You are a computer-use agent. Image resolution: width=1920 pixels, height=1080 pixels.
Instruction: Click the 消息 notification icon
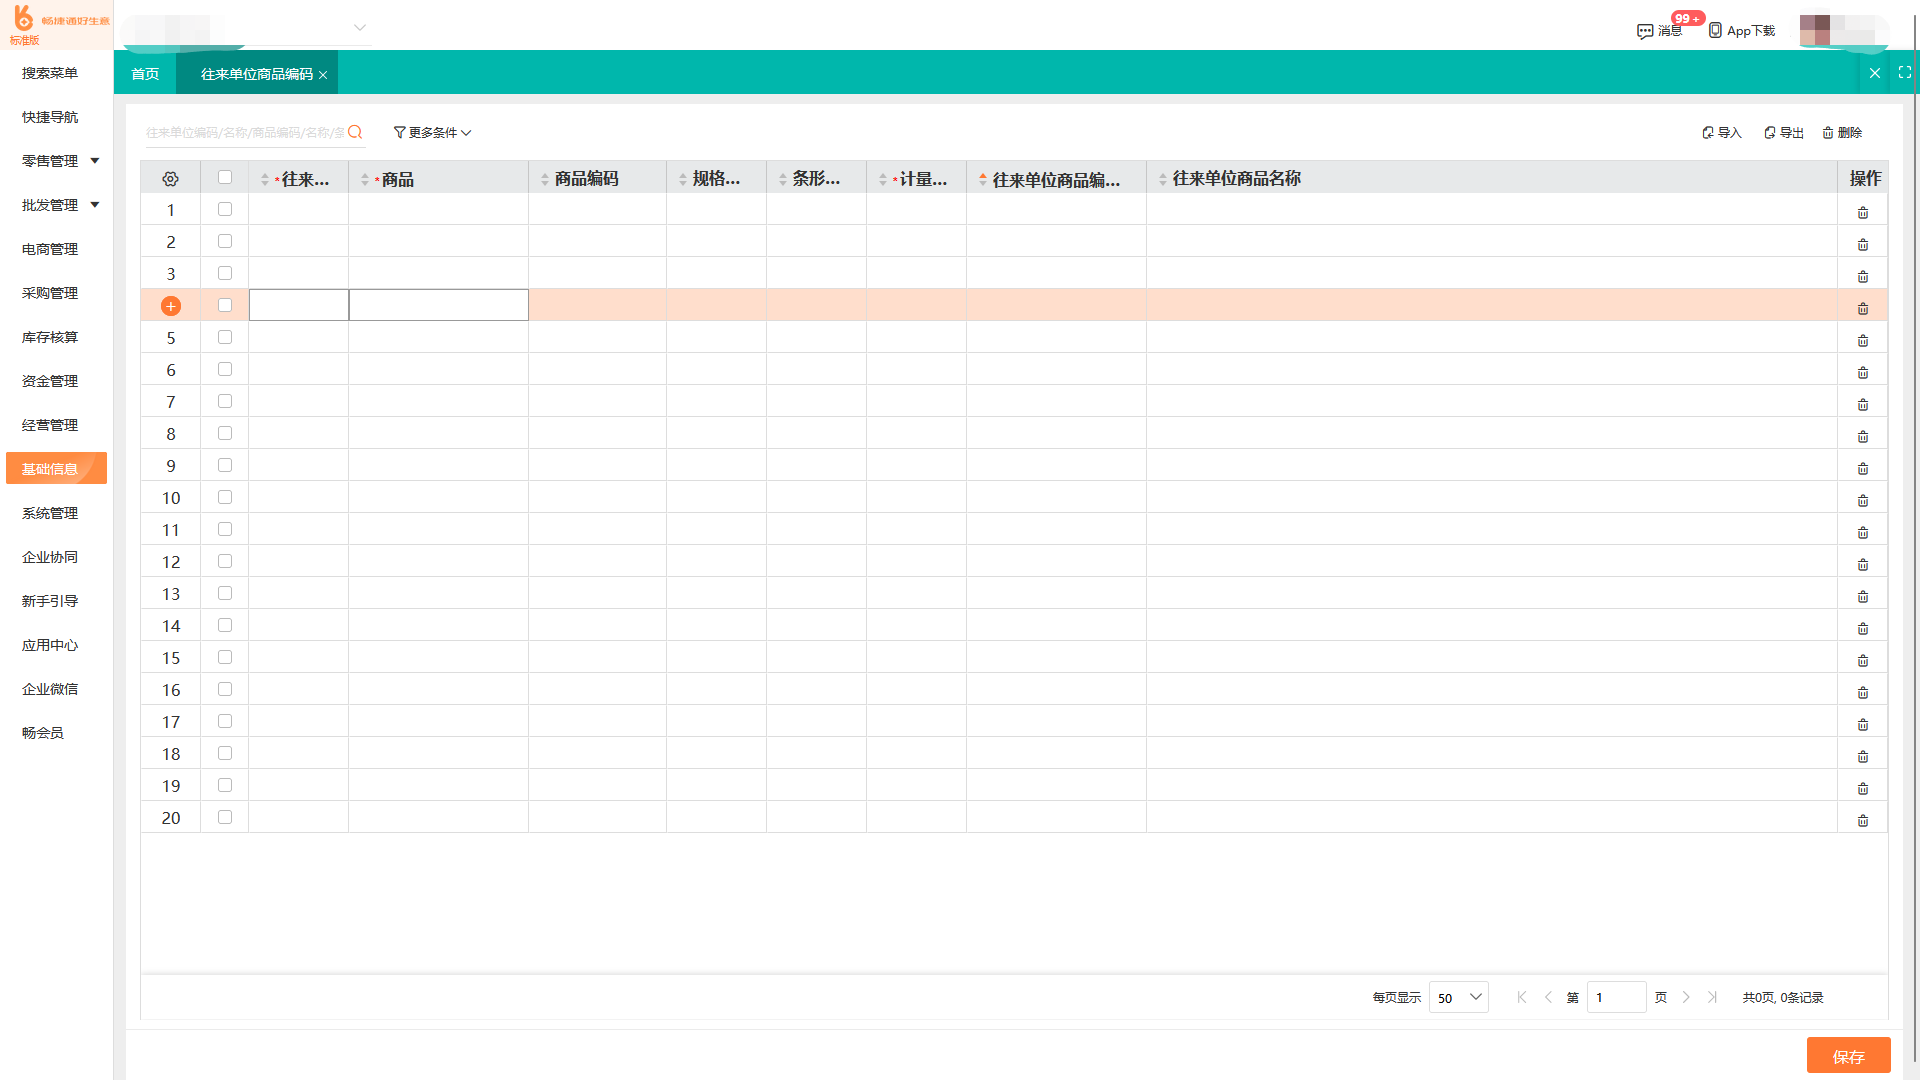tap(1659, 29)
